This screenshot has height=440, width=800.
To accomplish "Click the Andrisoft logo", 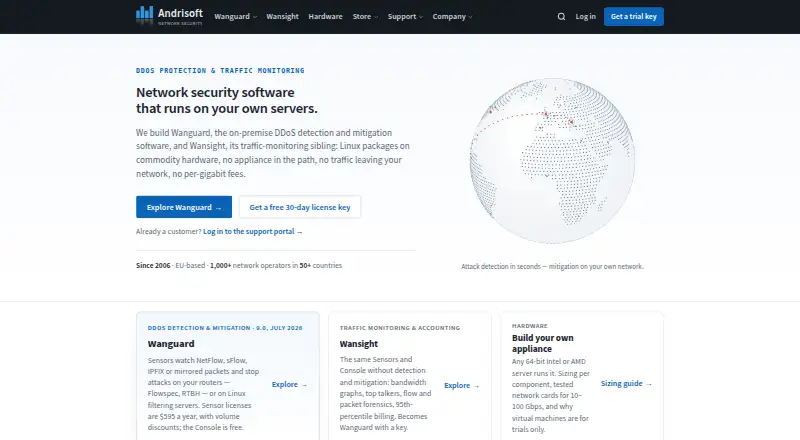I will (x=169, y=16).
